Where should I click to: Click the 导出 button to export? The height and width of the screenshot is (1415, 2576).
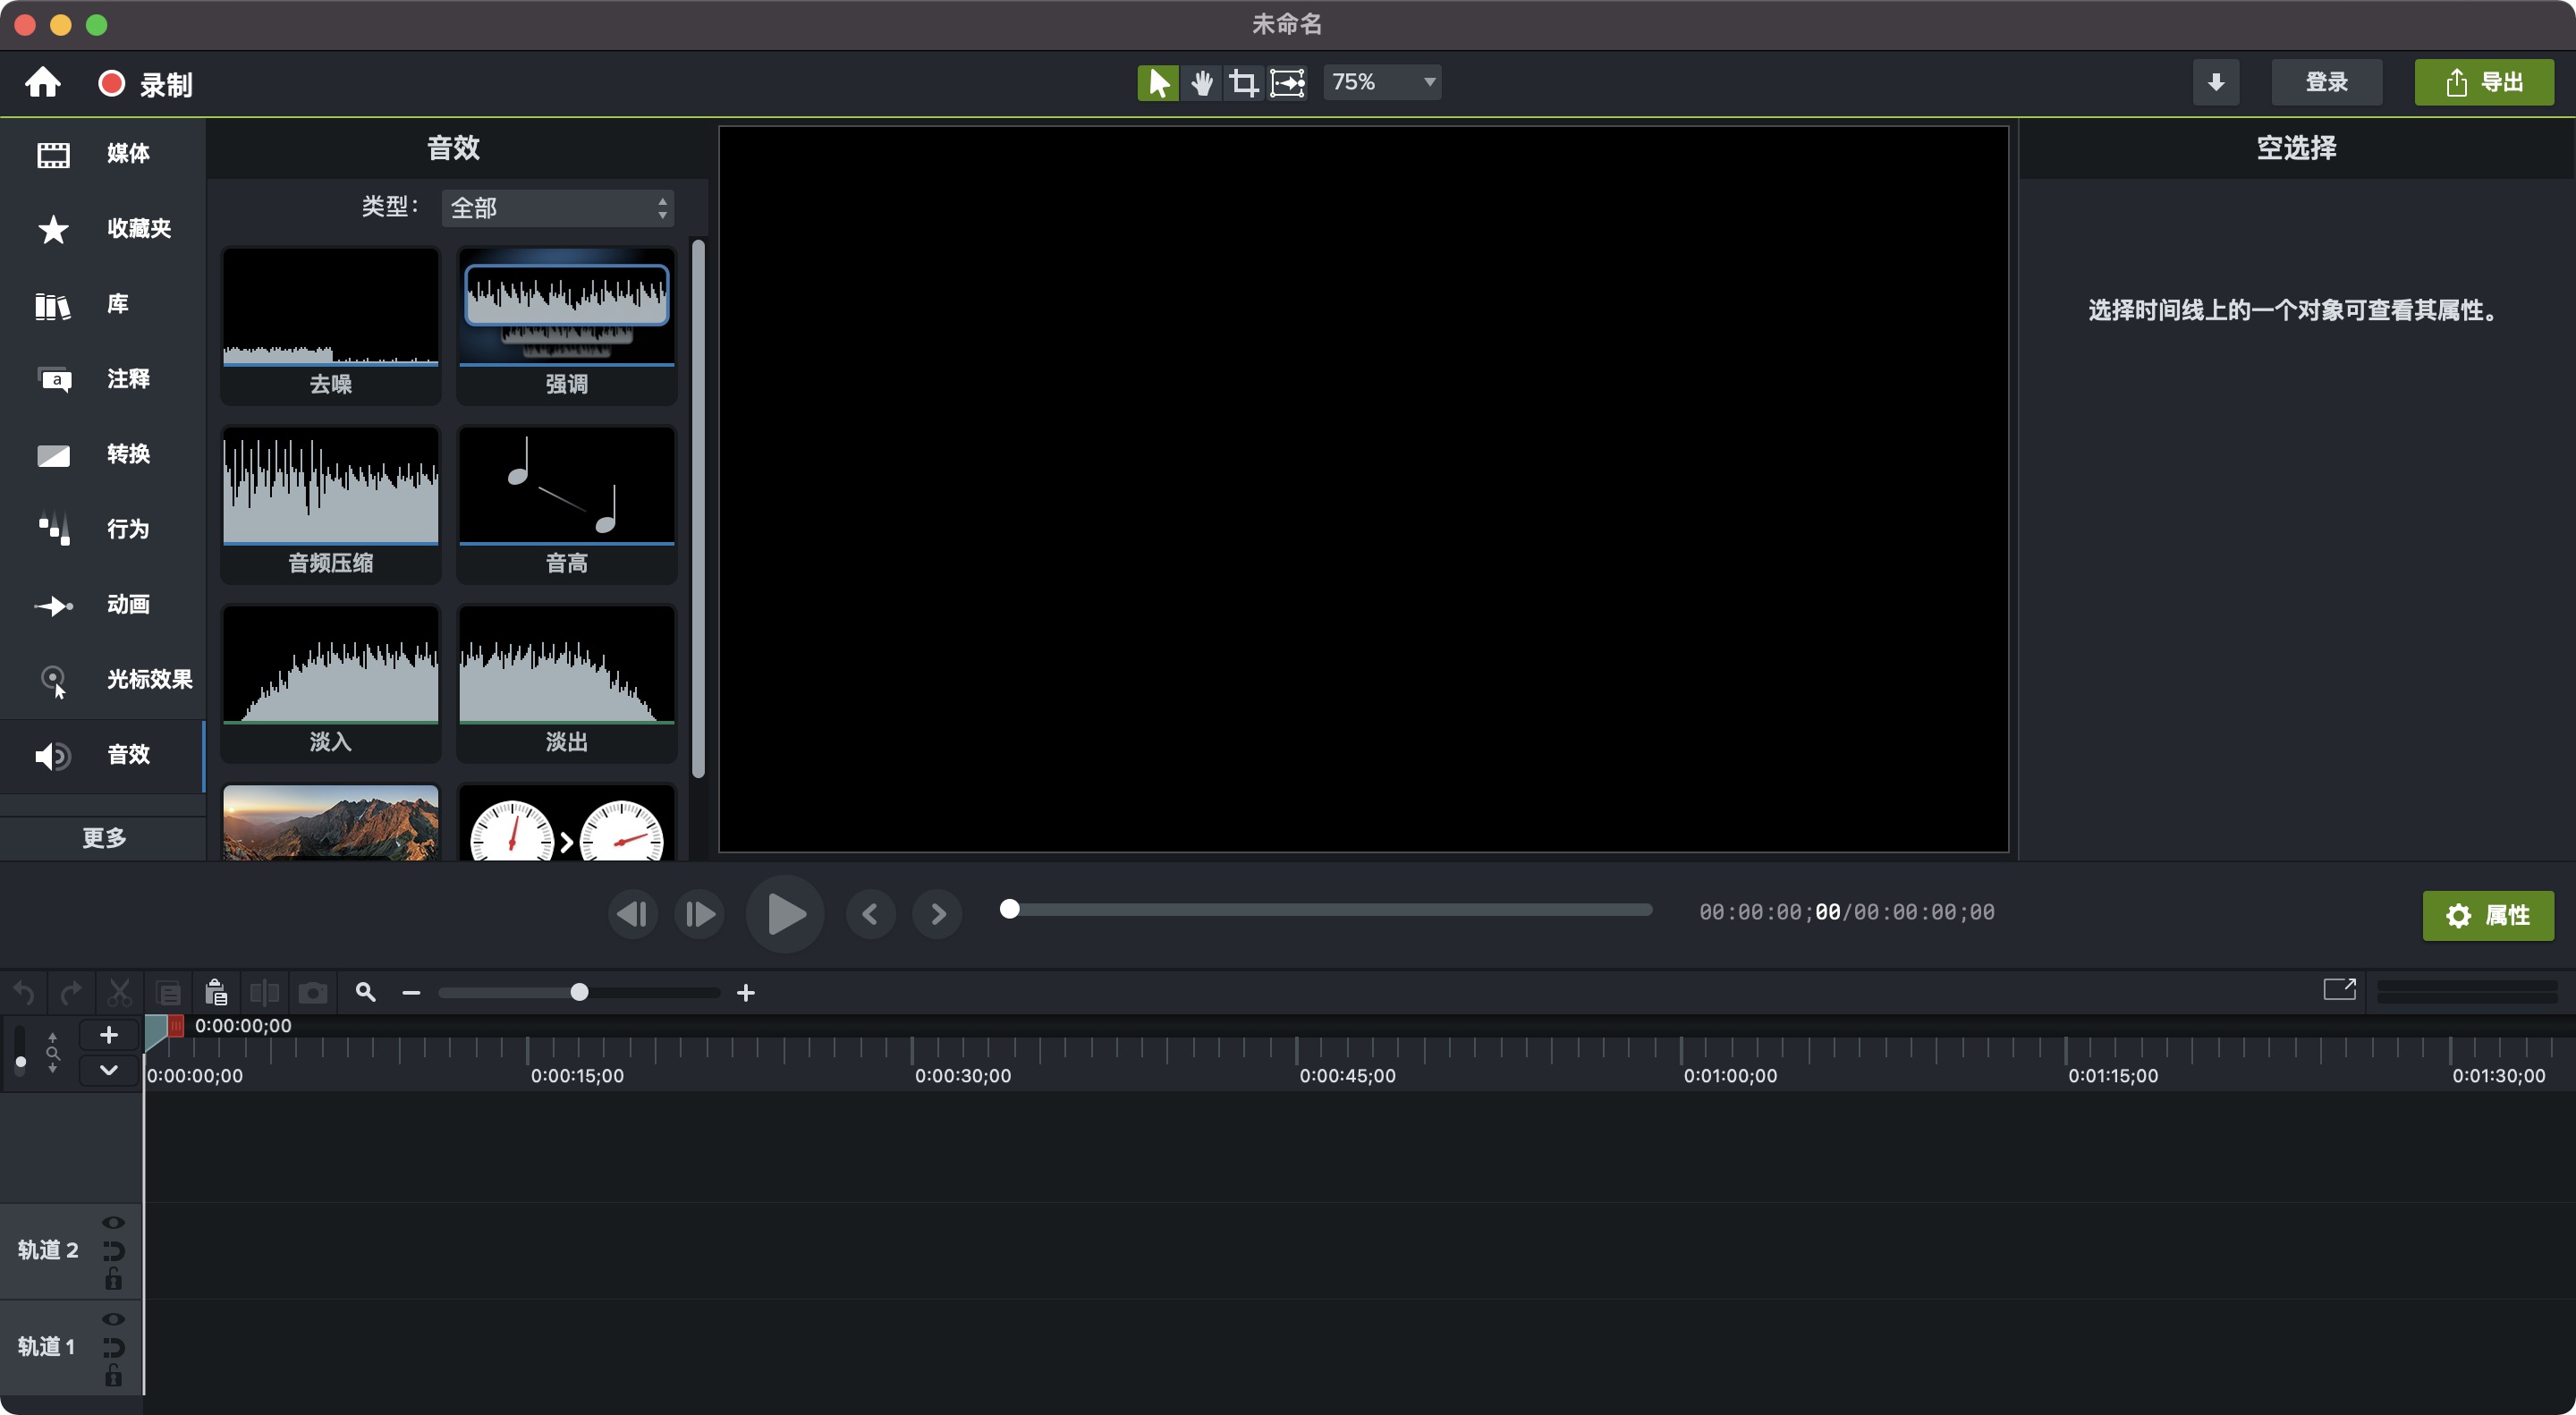point(2484,82)
